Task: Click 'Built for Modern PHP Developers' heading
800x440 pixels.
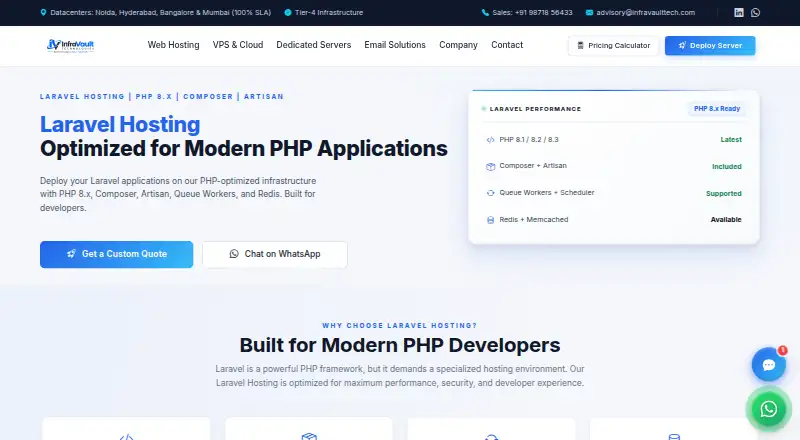Action: pyautogui.click(x=400, y=345)
